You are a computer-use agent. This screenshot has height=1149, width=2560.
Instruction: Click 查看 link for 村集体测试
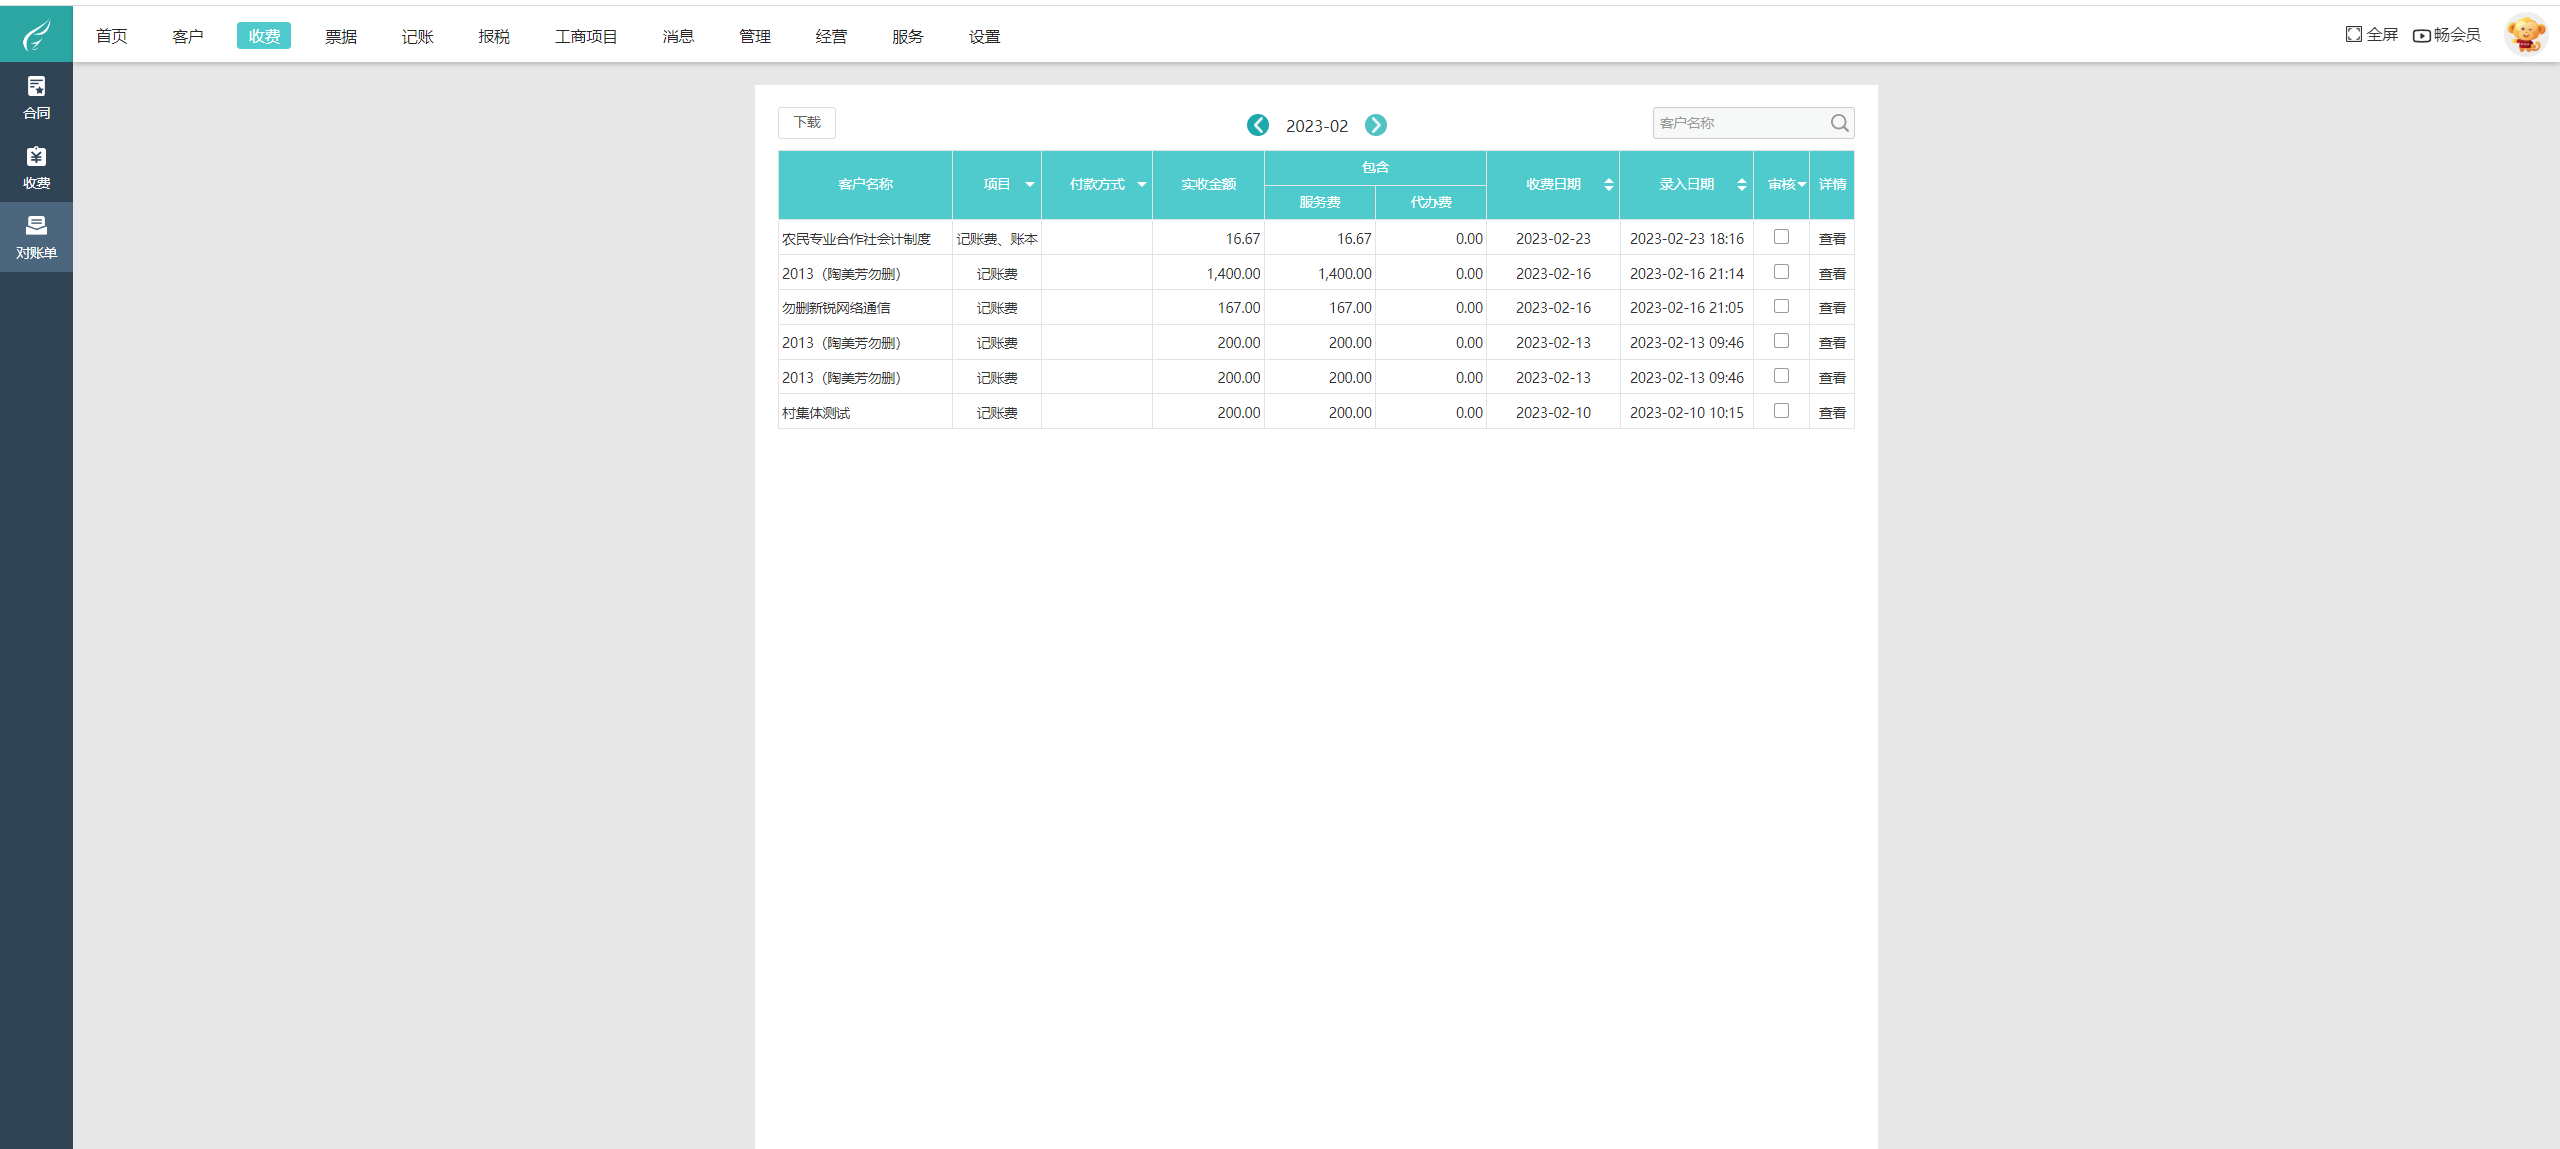1832,411
